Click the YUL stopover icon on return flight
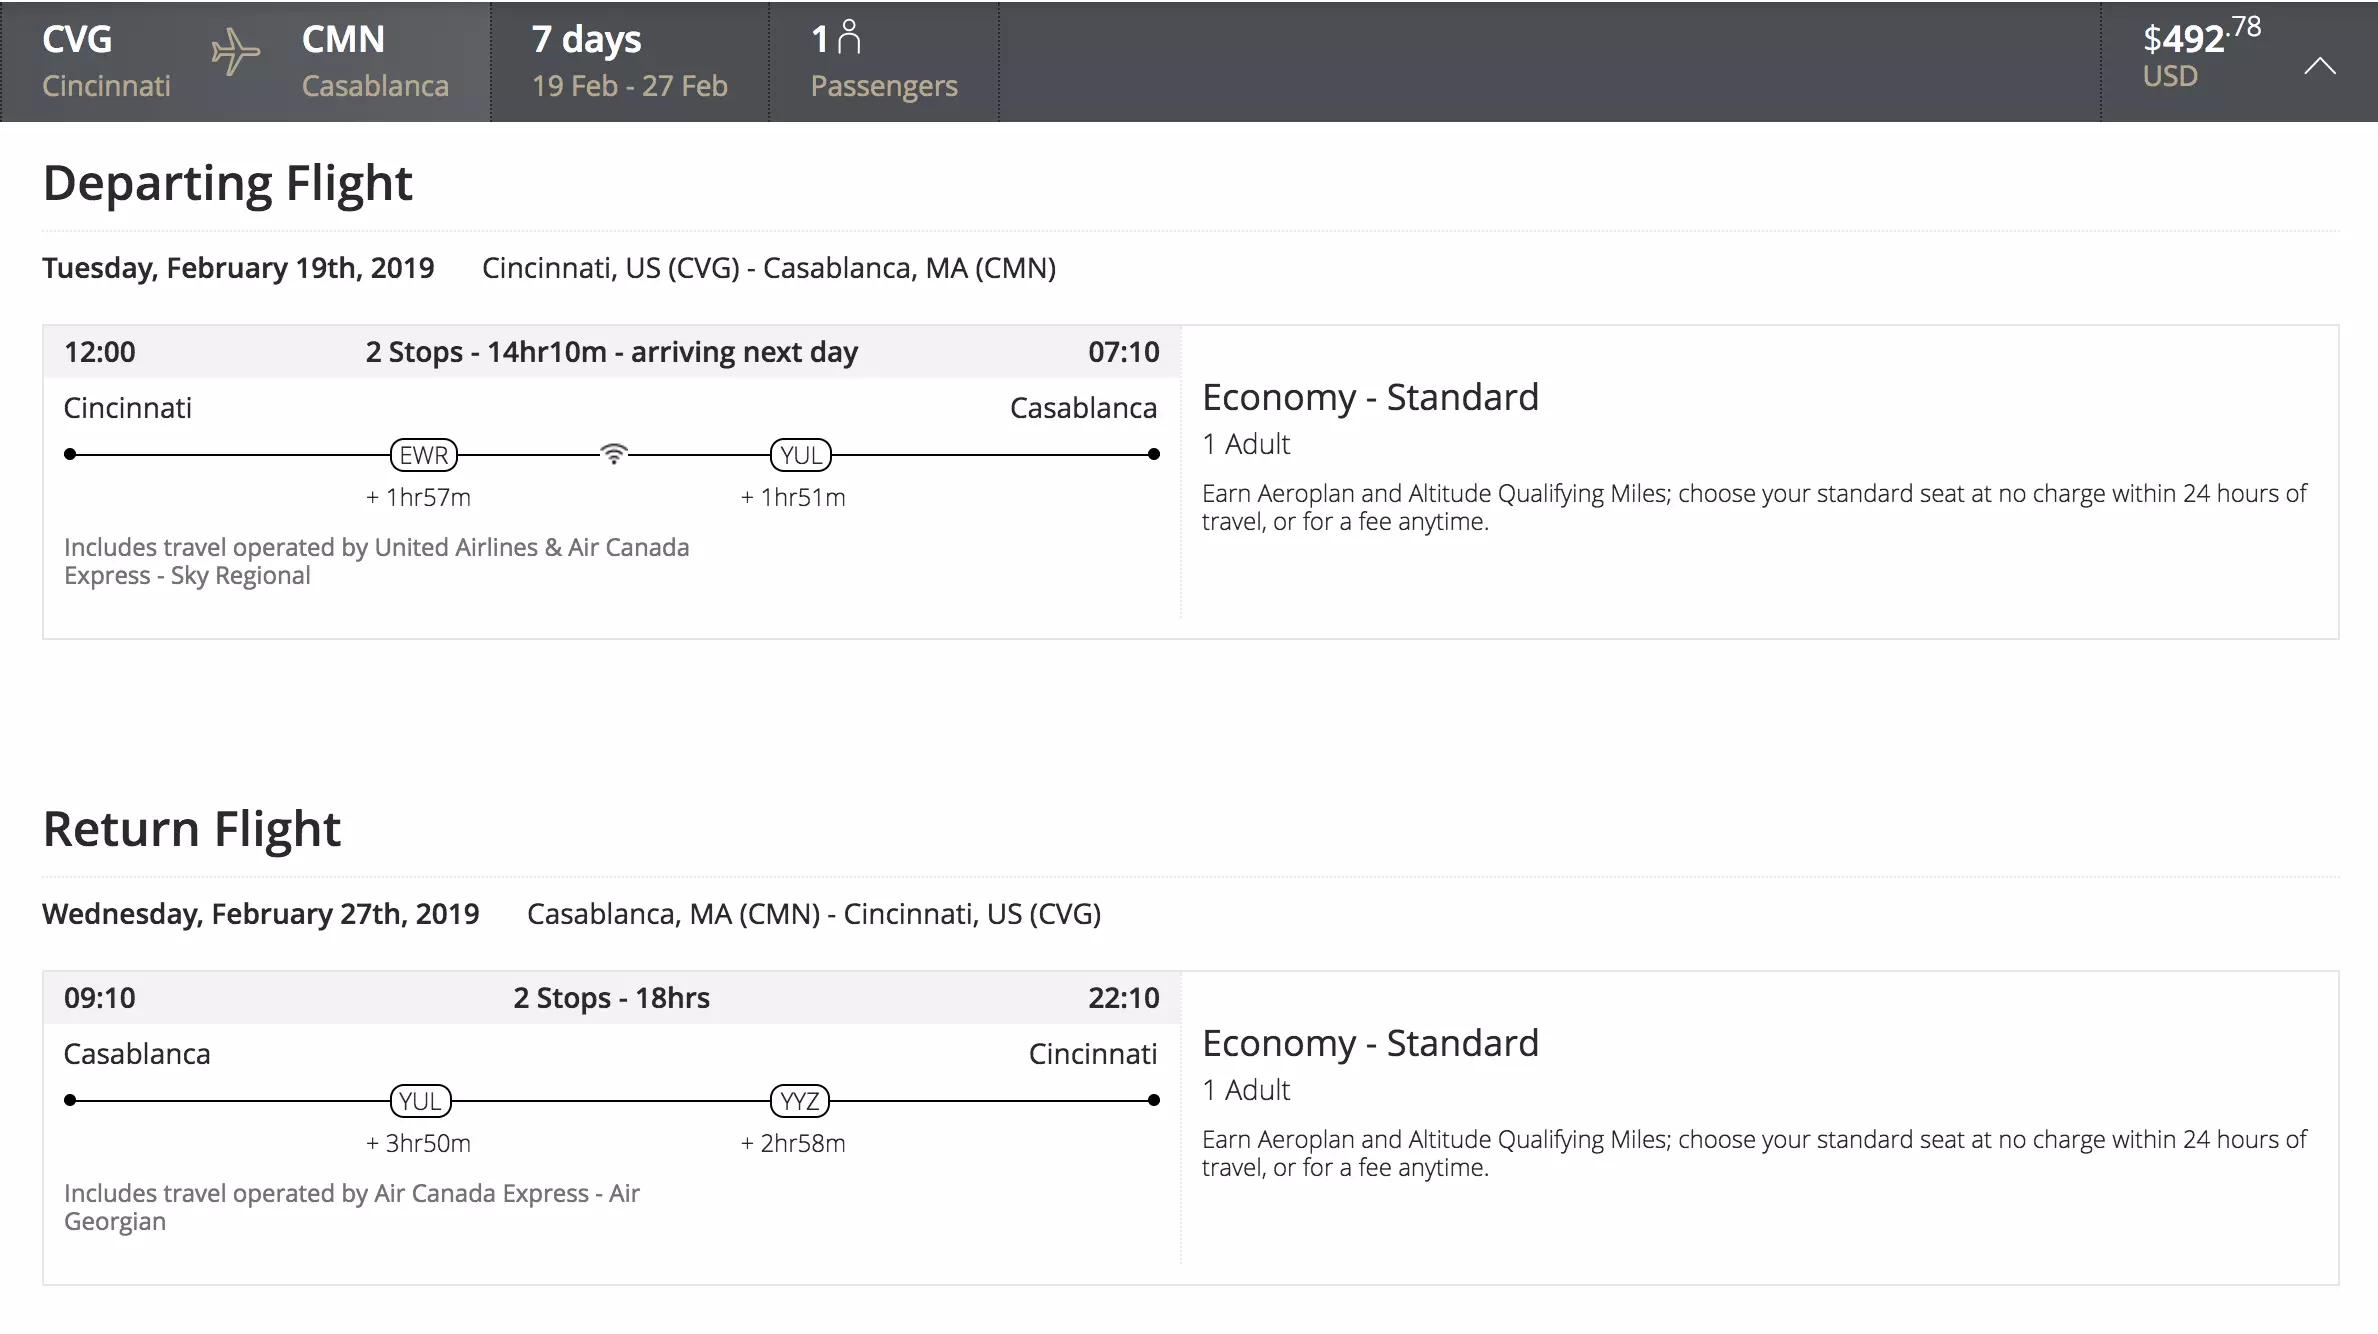 421,1099
